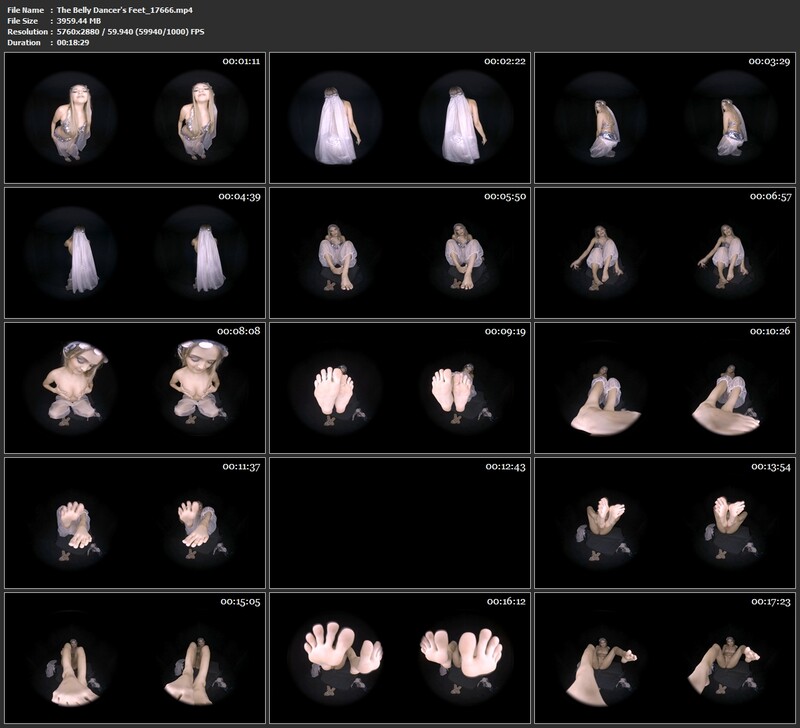Select the frame timestamped 00:10:26

coord(664,388)
